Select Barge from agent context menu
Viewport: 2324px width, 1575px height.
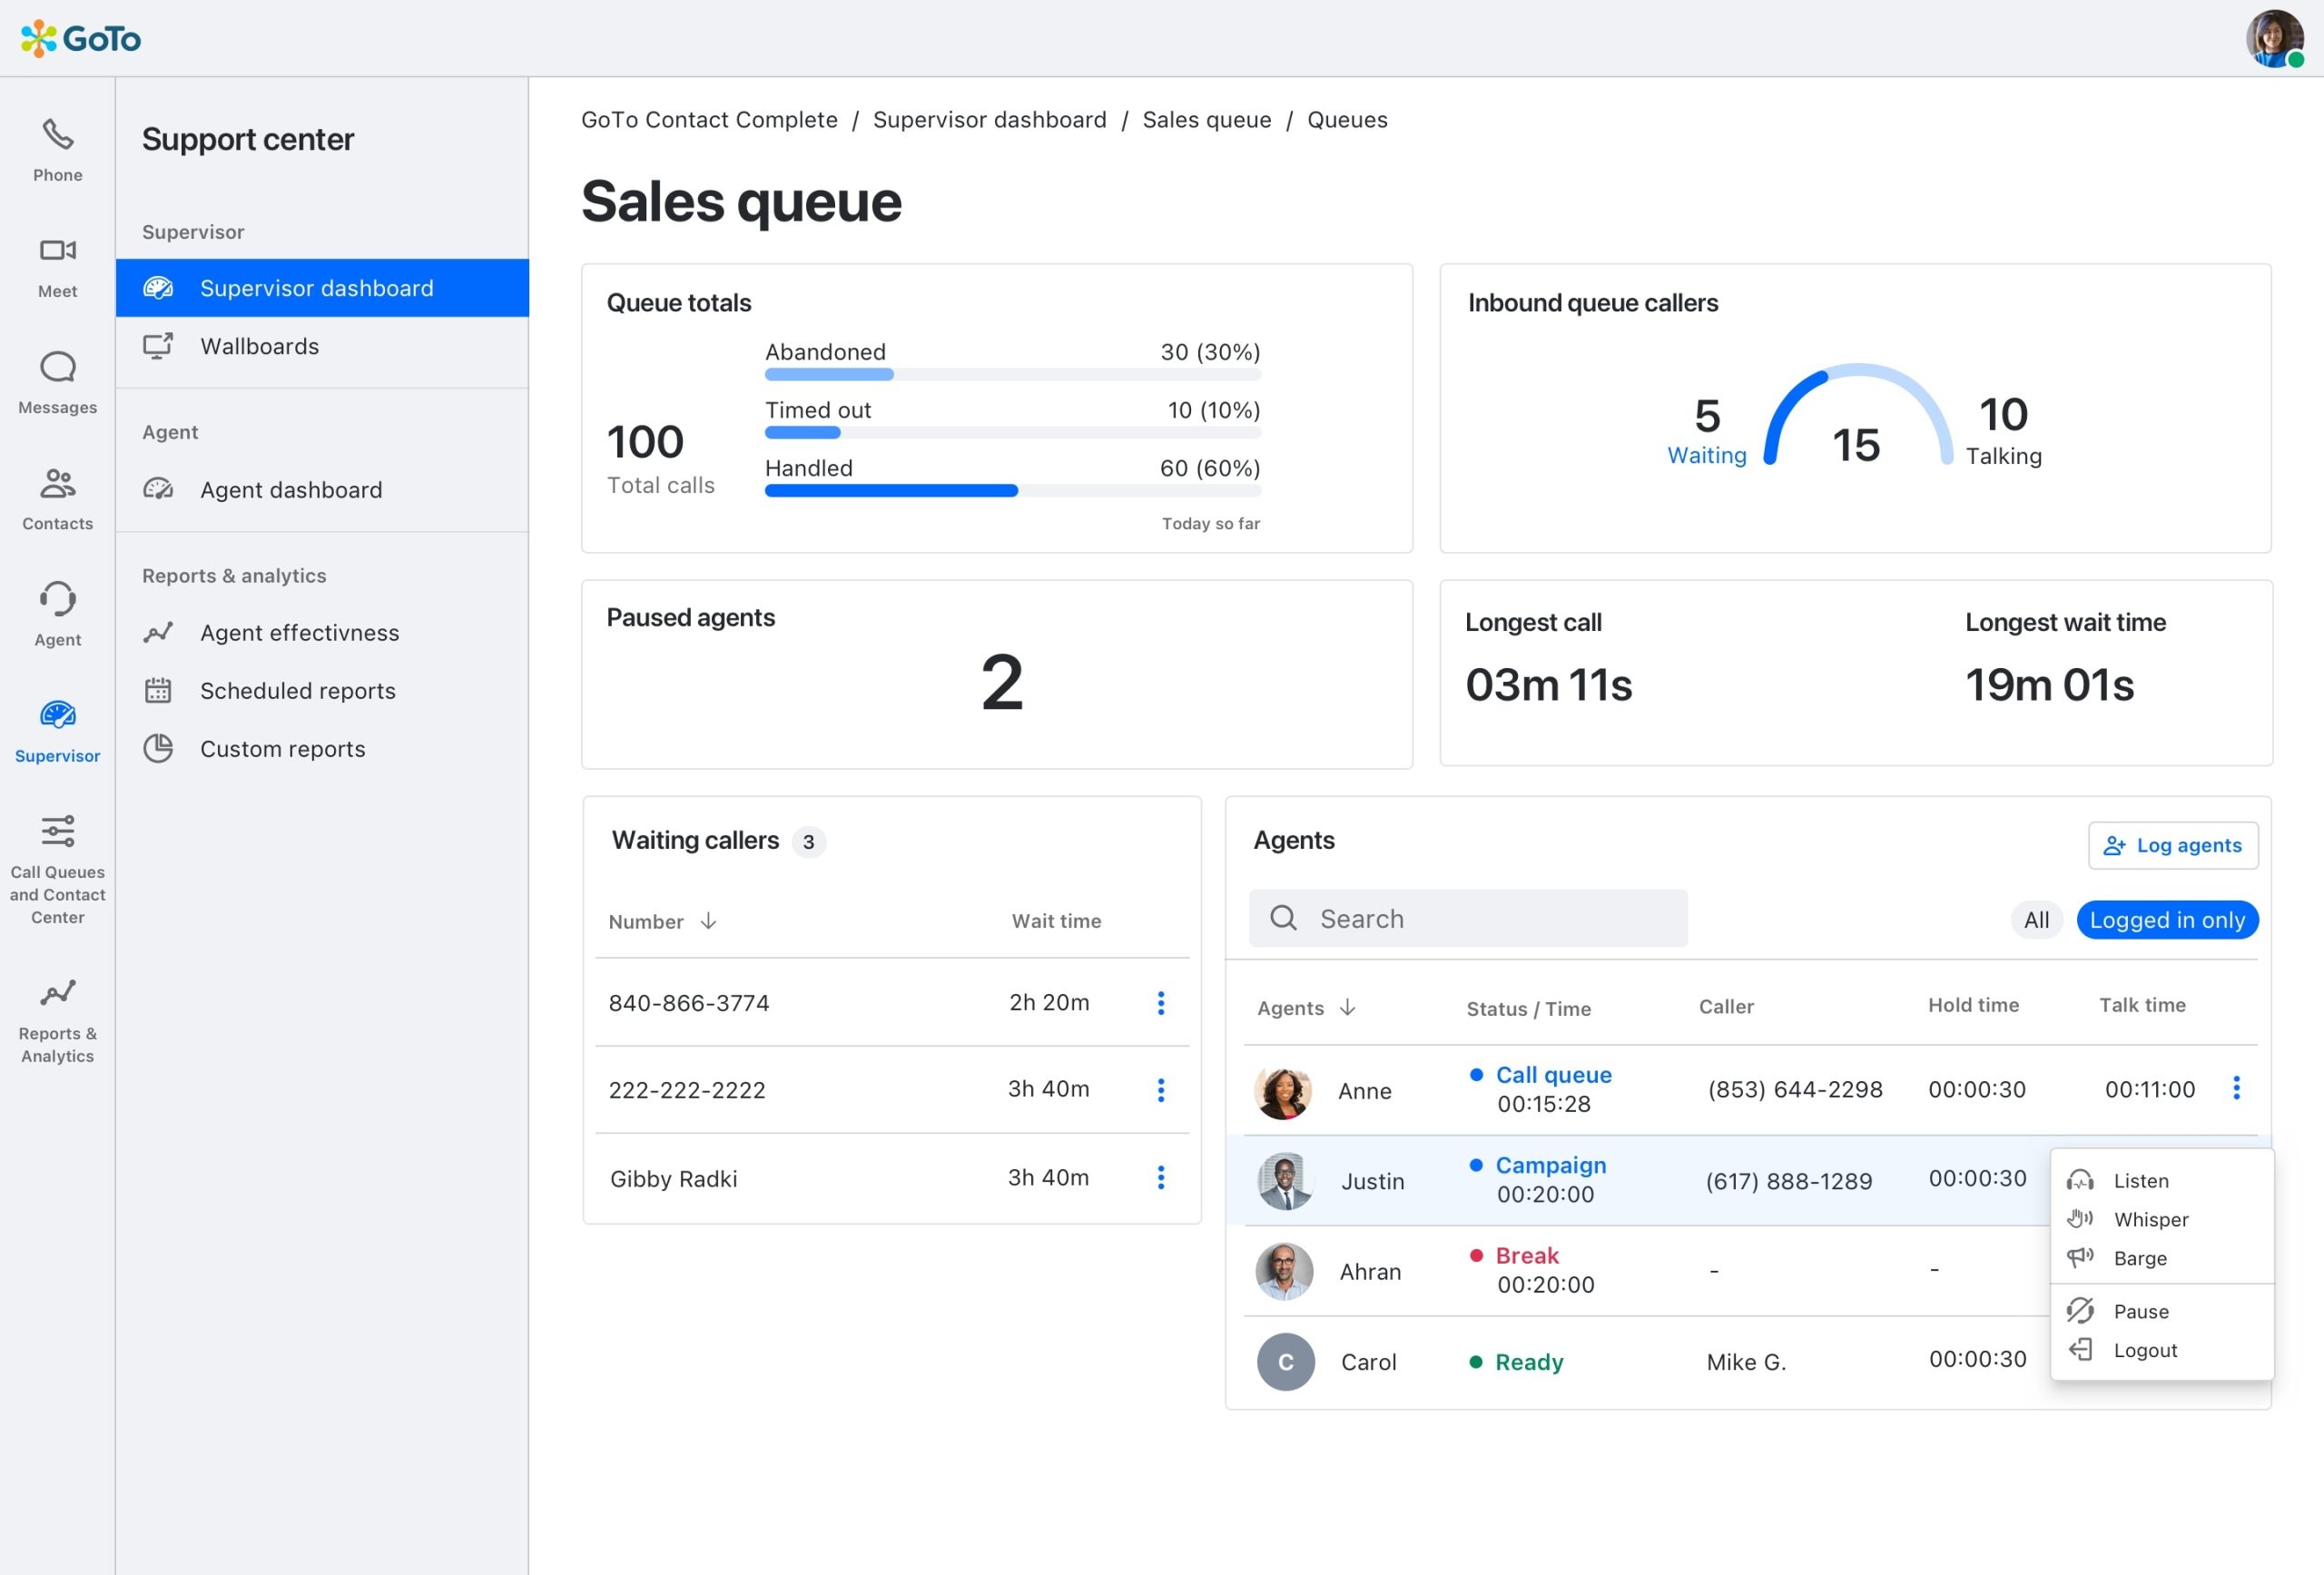pos(2140,1258)
